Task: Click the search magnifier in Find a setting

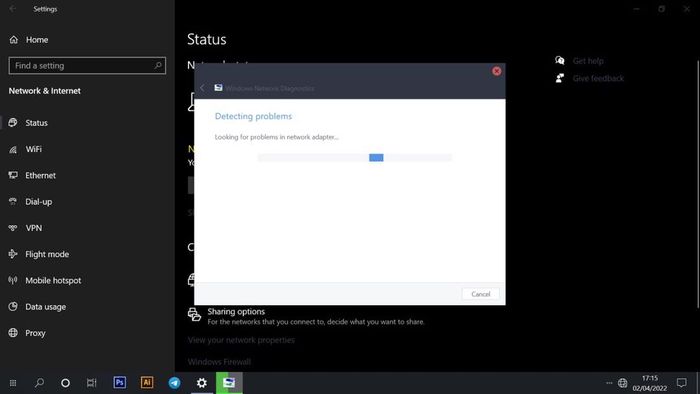Action: [x=158, y=66]
